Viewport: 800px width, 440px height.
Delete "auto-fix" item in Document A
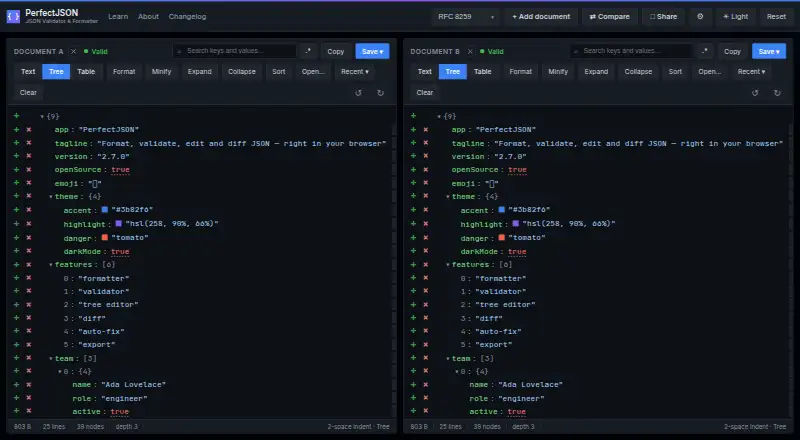click(x=29, y=331)
